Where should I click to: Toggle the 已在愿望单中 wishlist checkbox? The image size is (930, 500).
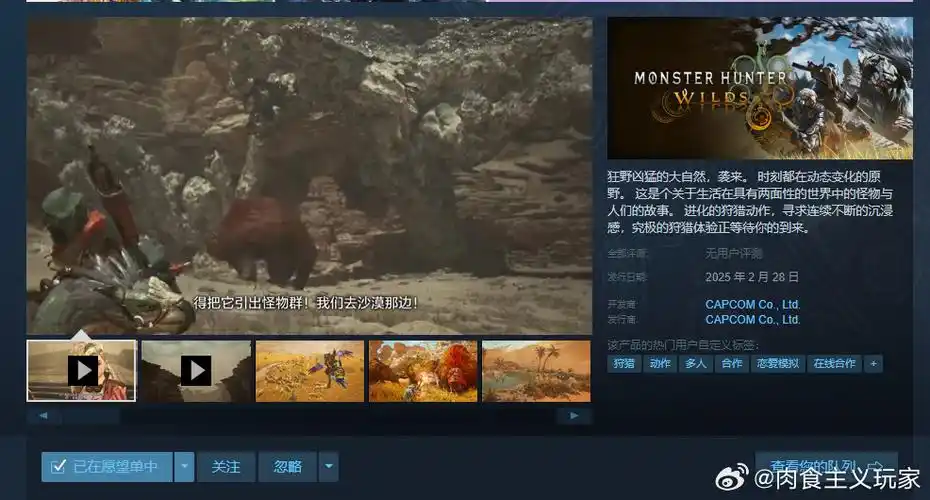tap(58, 467)
